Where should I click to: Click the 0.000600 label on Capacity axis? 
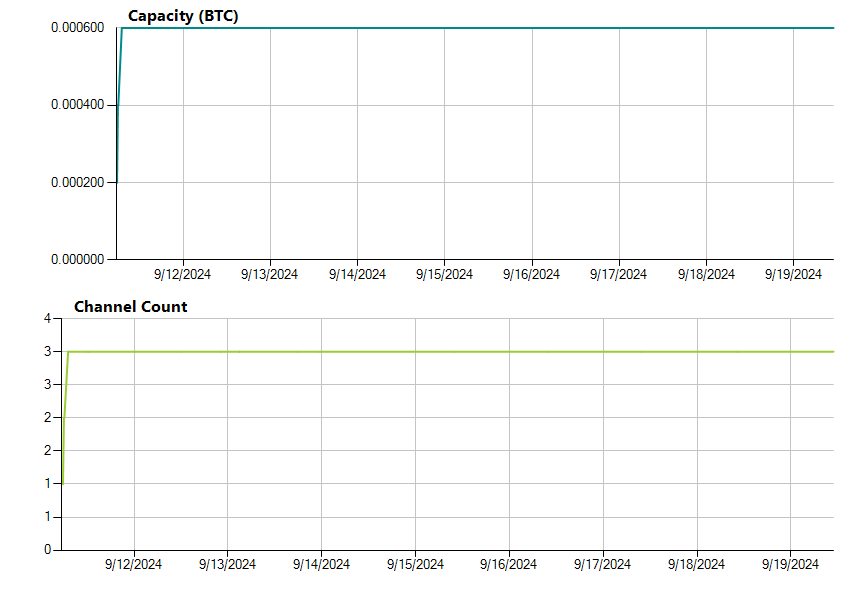coord(77,28)
